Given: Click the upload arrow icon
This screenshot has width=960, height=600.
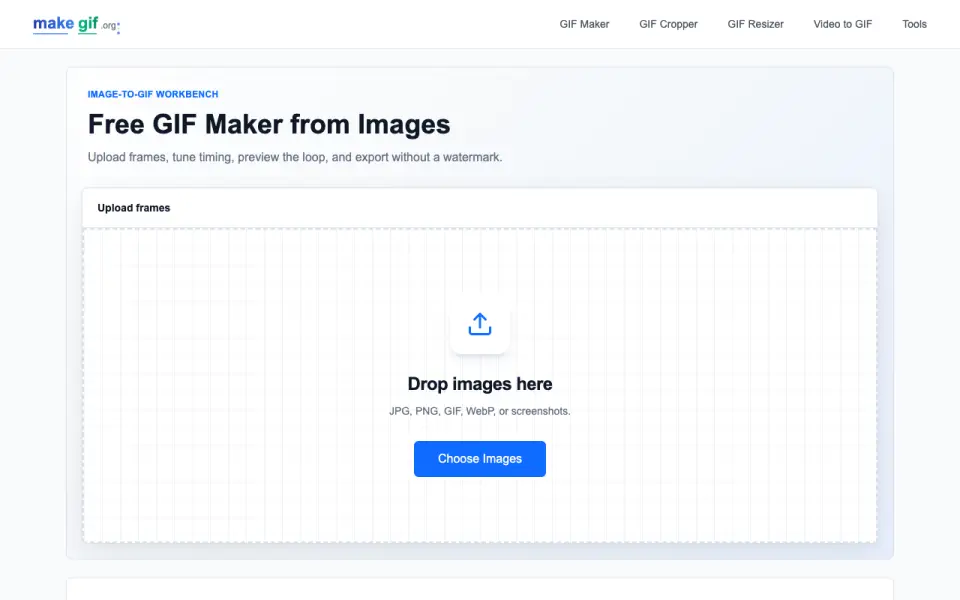Looking at the screenshot, I should click(480, 324).
